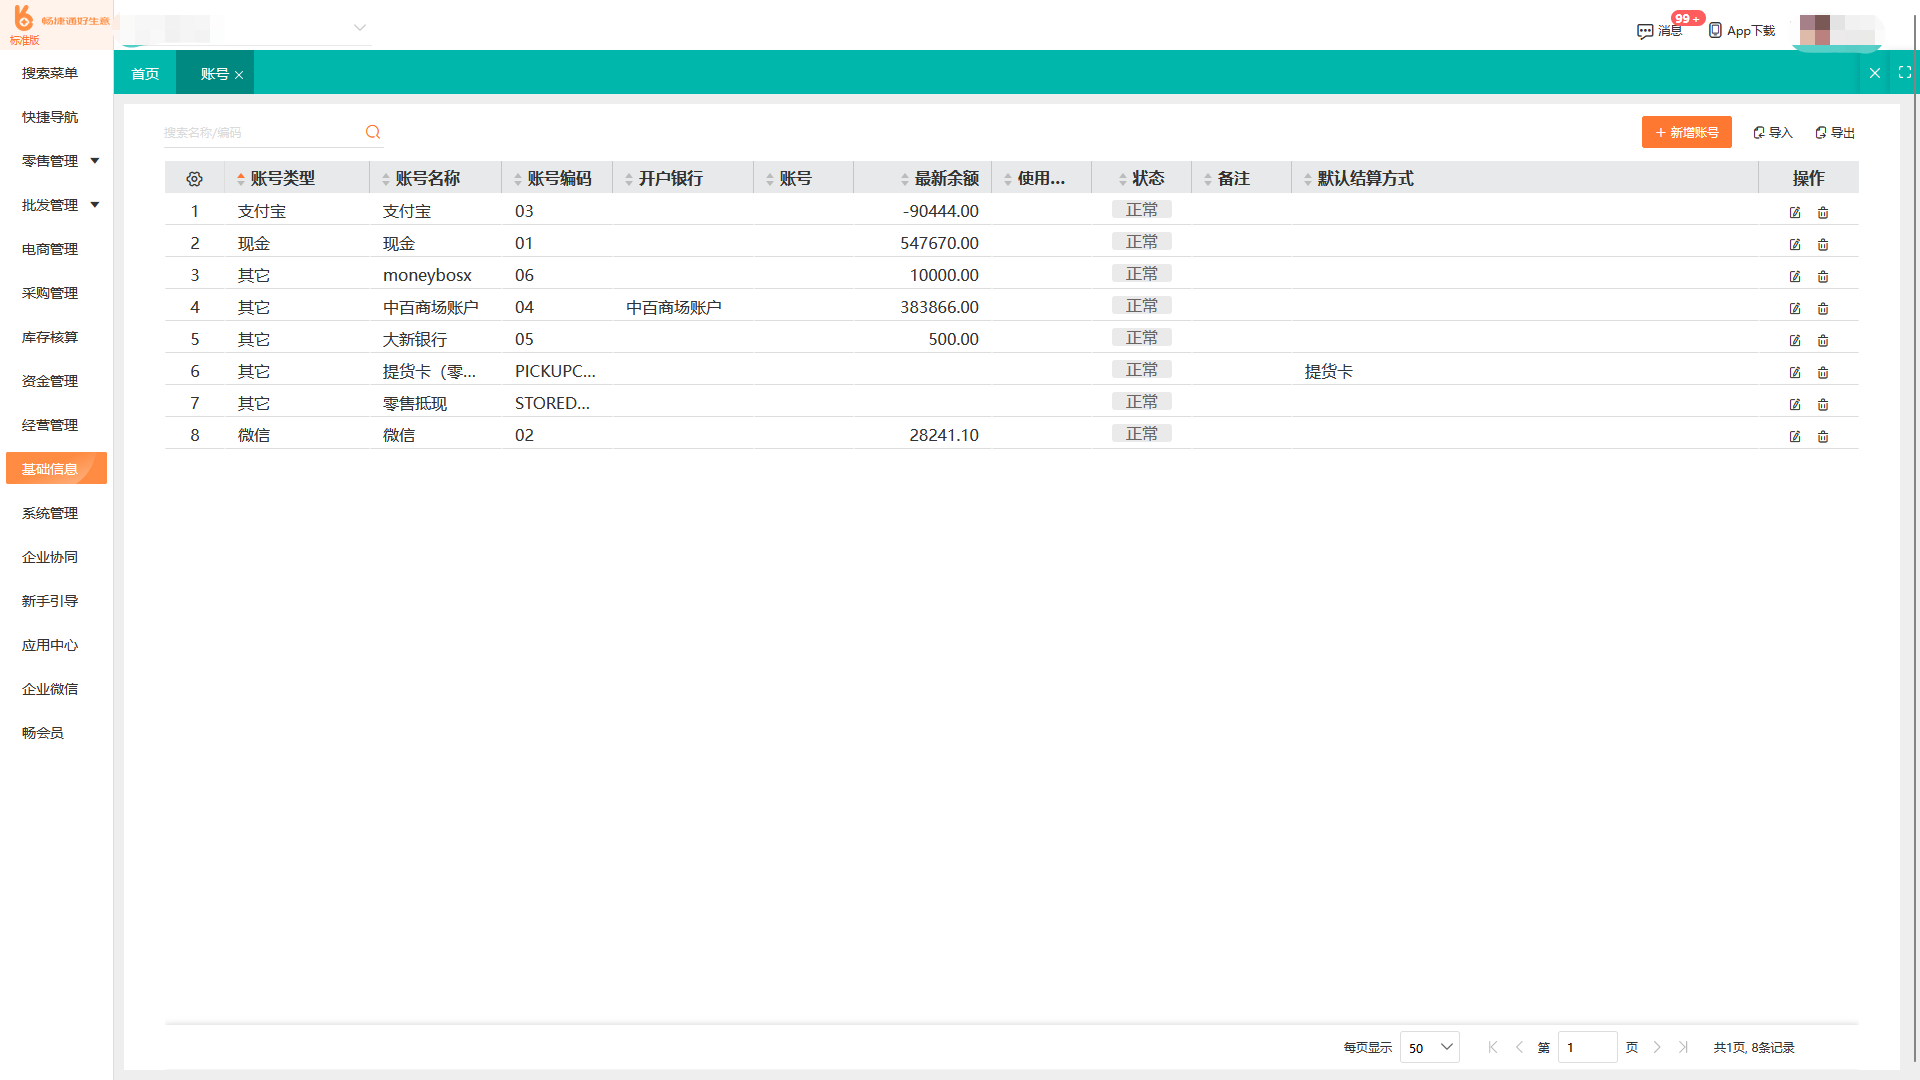Image resolution: width=1920 pixels, height=1080 pixels.
Task: Click the next page navigation arrow
Action: pyautogui.click(x=1658, y=1047)
